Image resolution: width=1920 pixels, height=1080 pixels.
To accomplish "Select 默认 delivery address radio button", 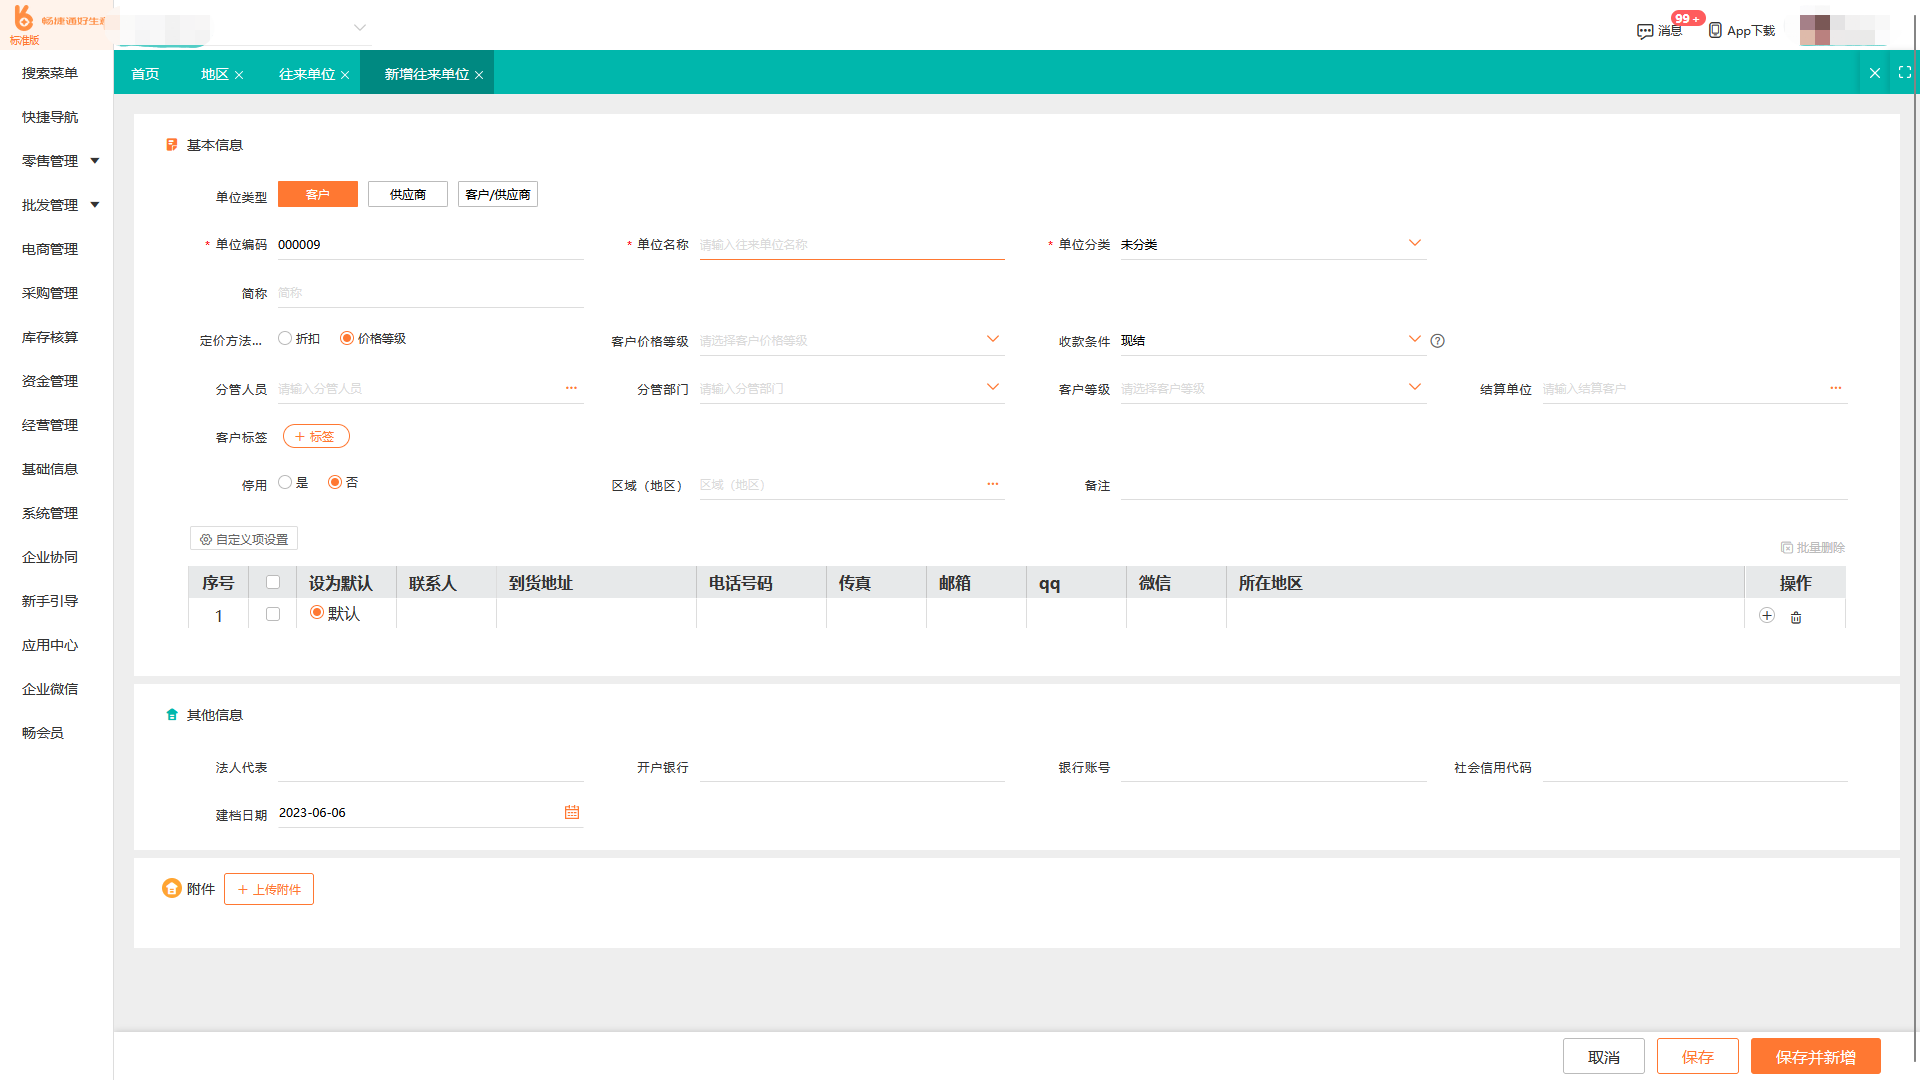I will coord(316,613).
